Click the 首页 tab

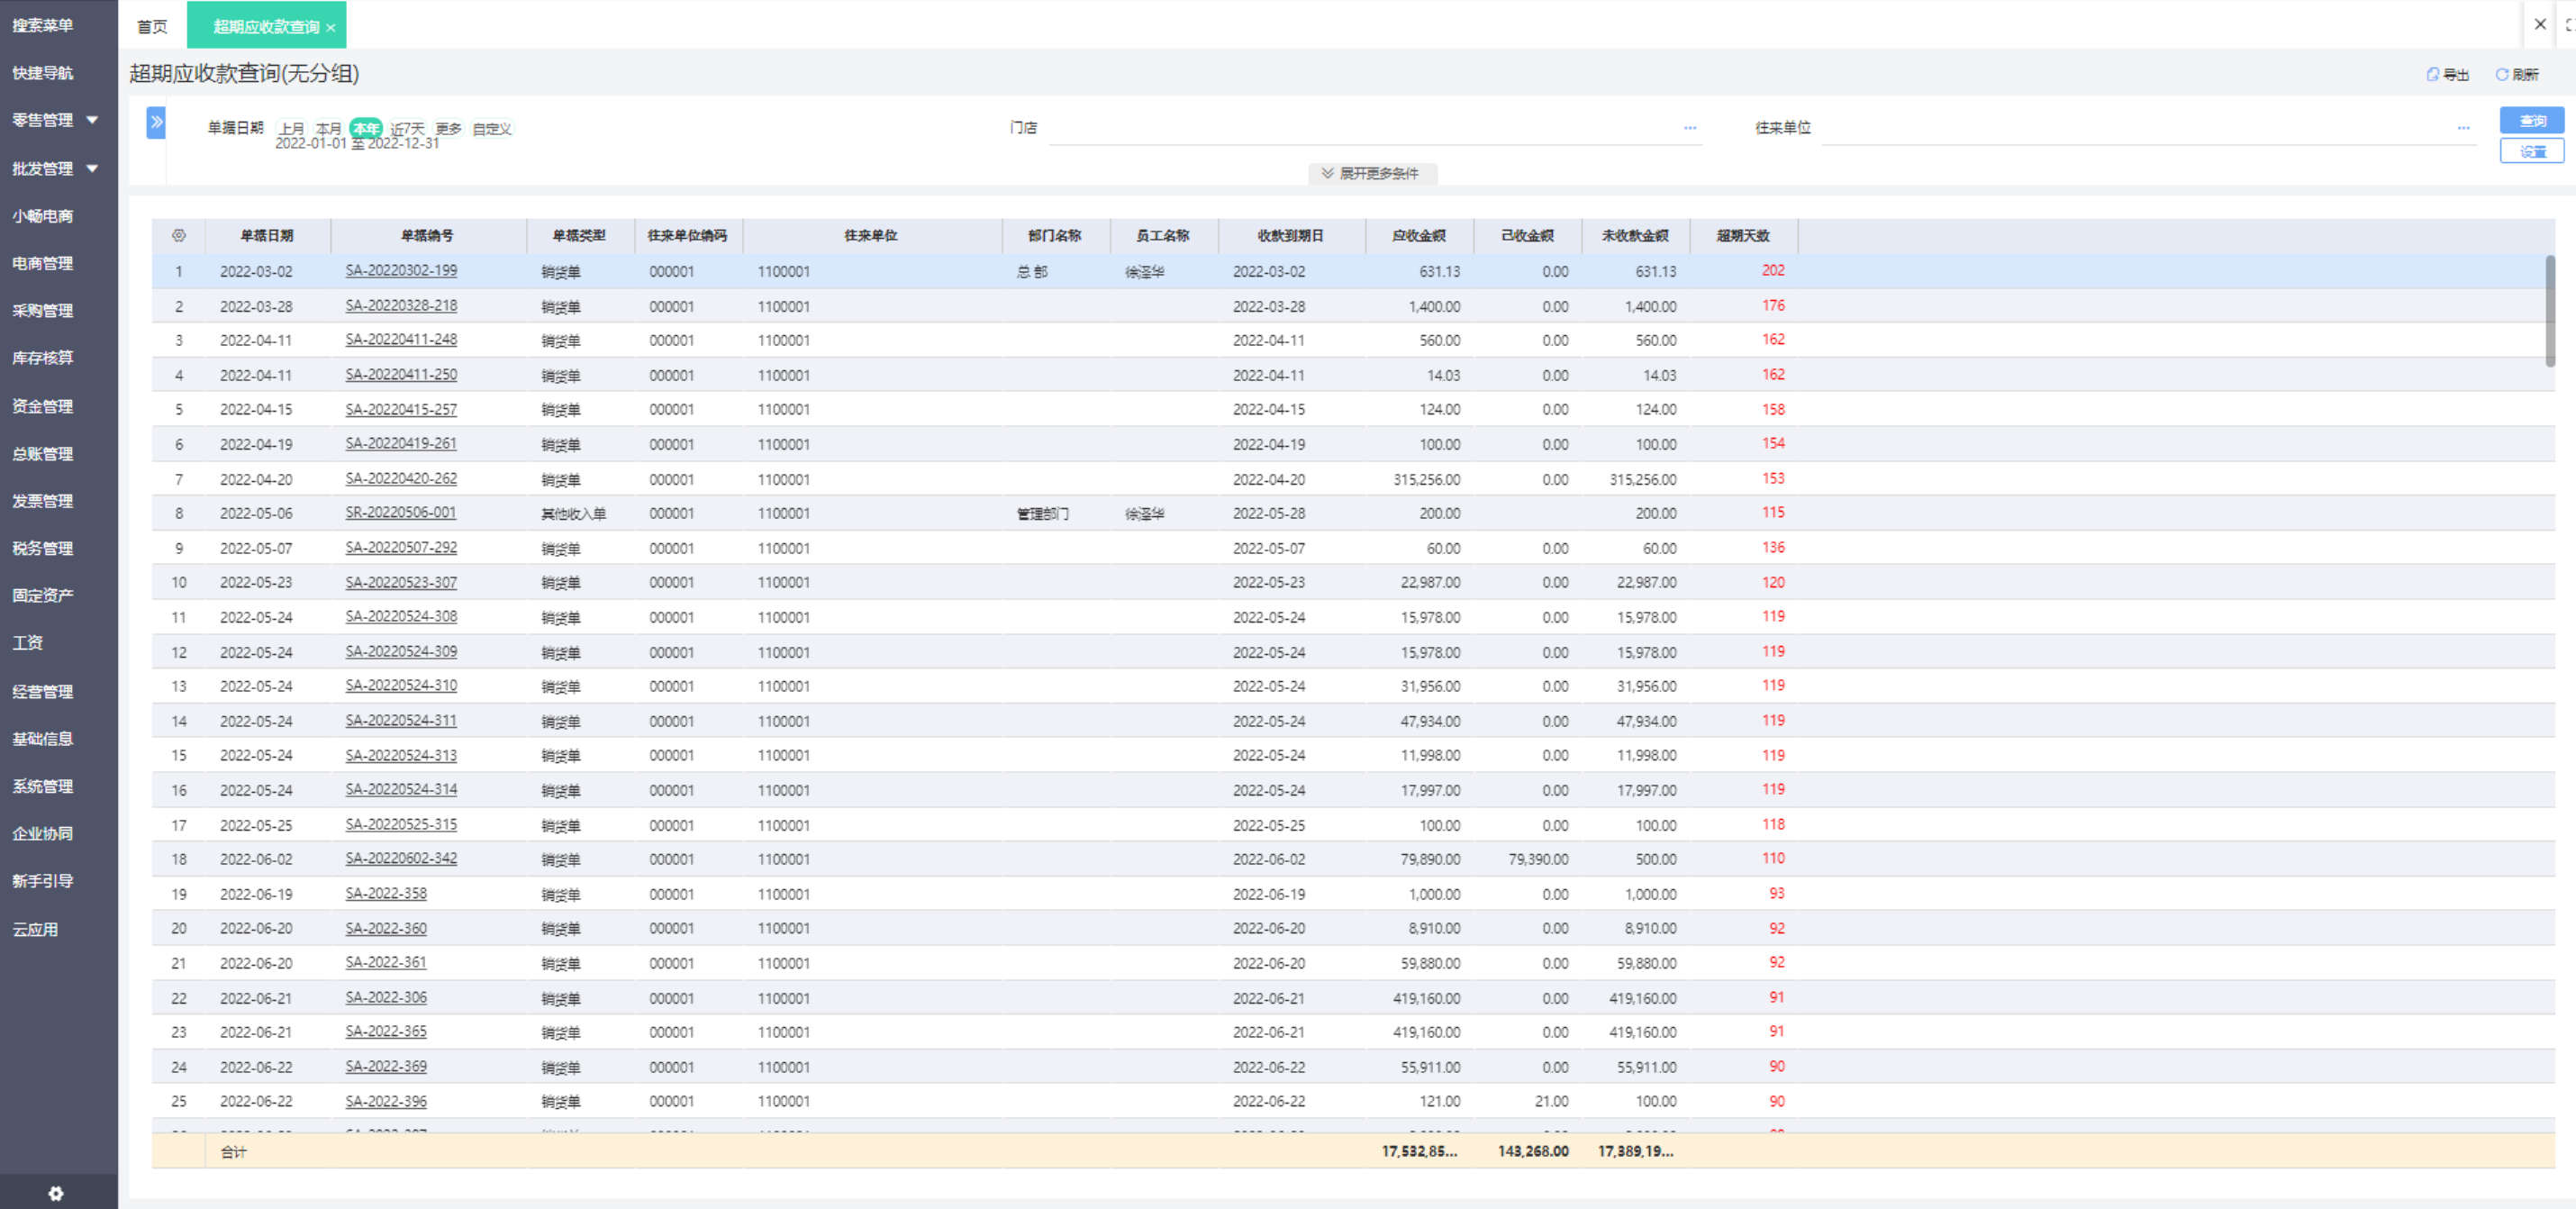click(x=158, y=24)
